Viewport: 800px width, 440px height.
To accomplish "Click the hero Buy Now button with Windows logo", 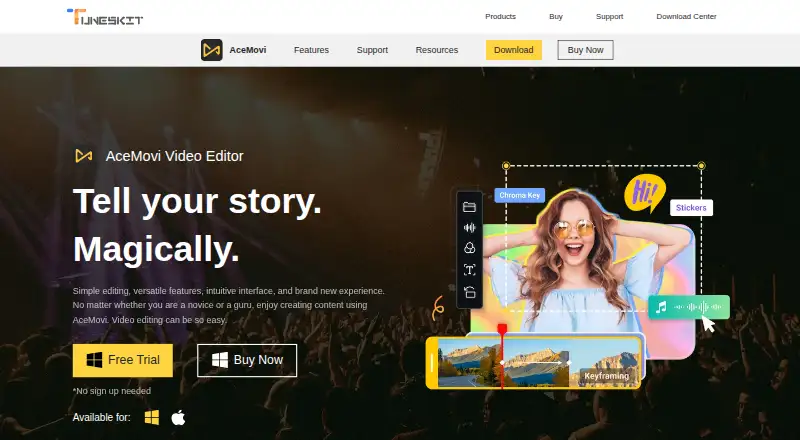I will tap(247, 360).
